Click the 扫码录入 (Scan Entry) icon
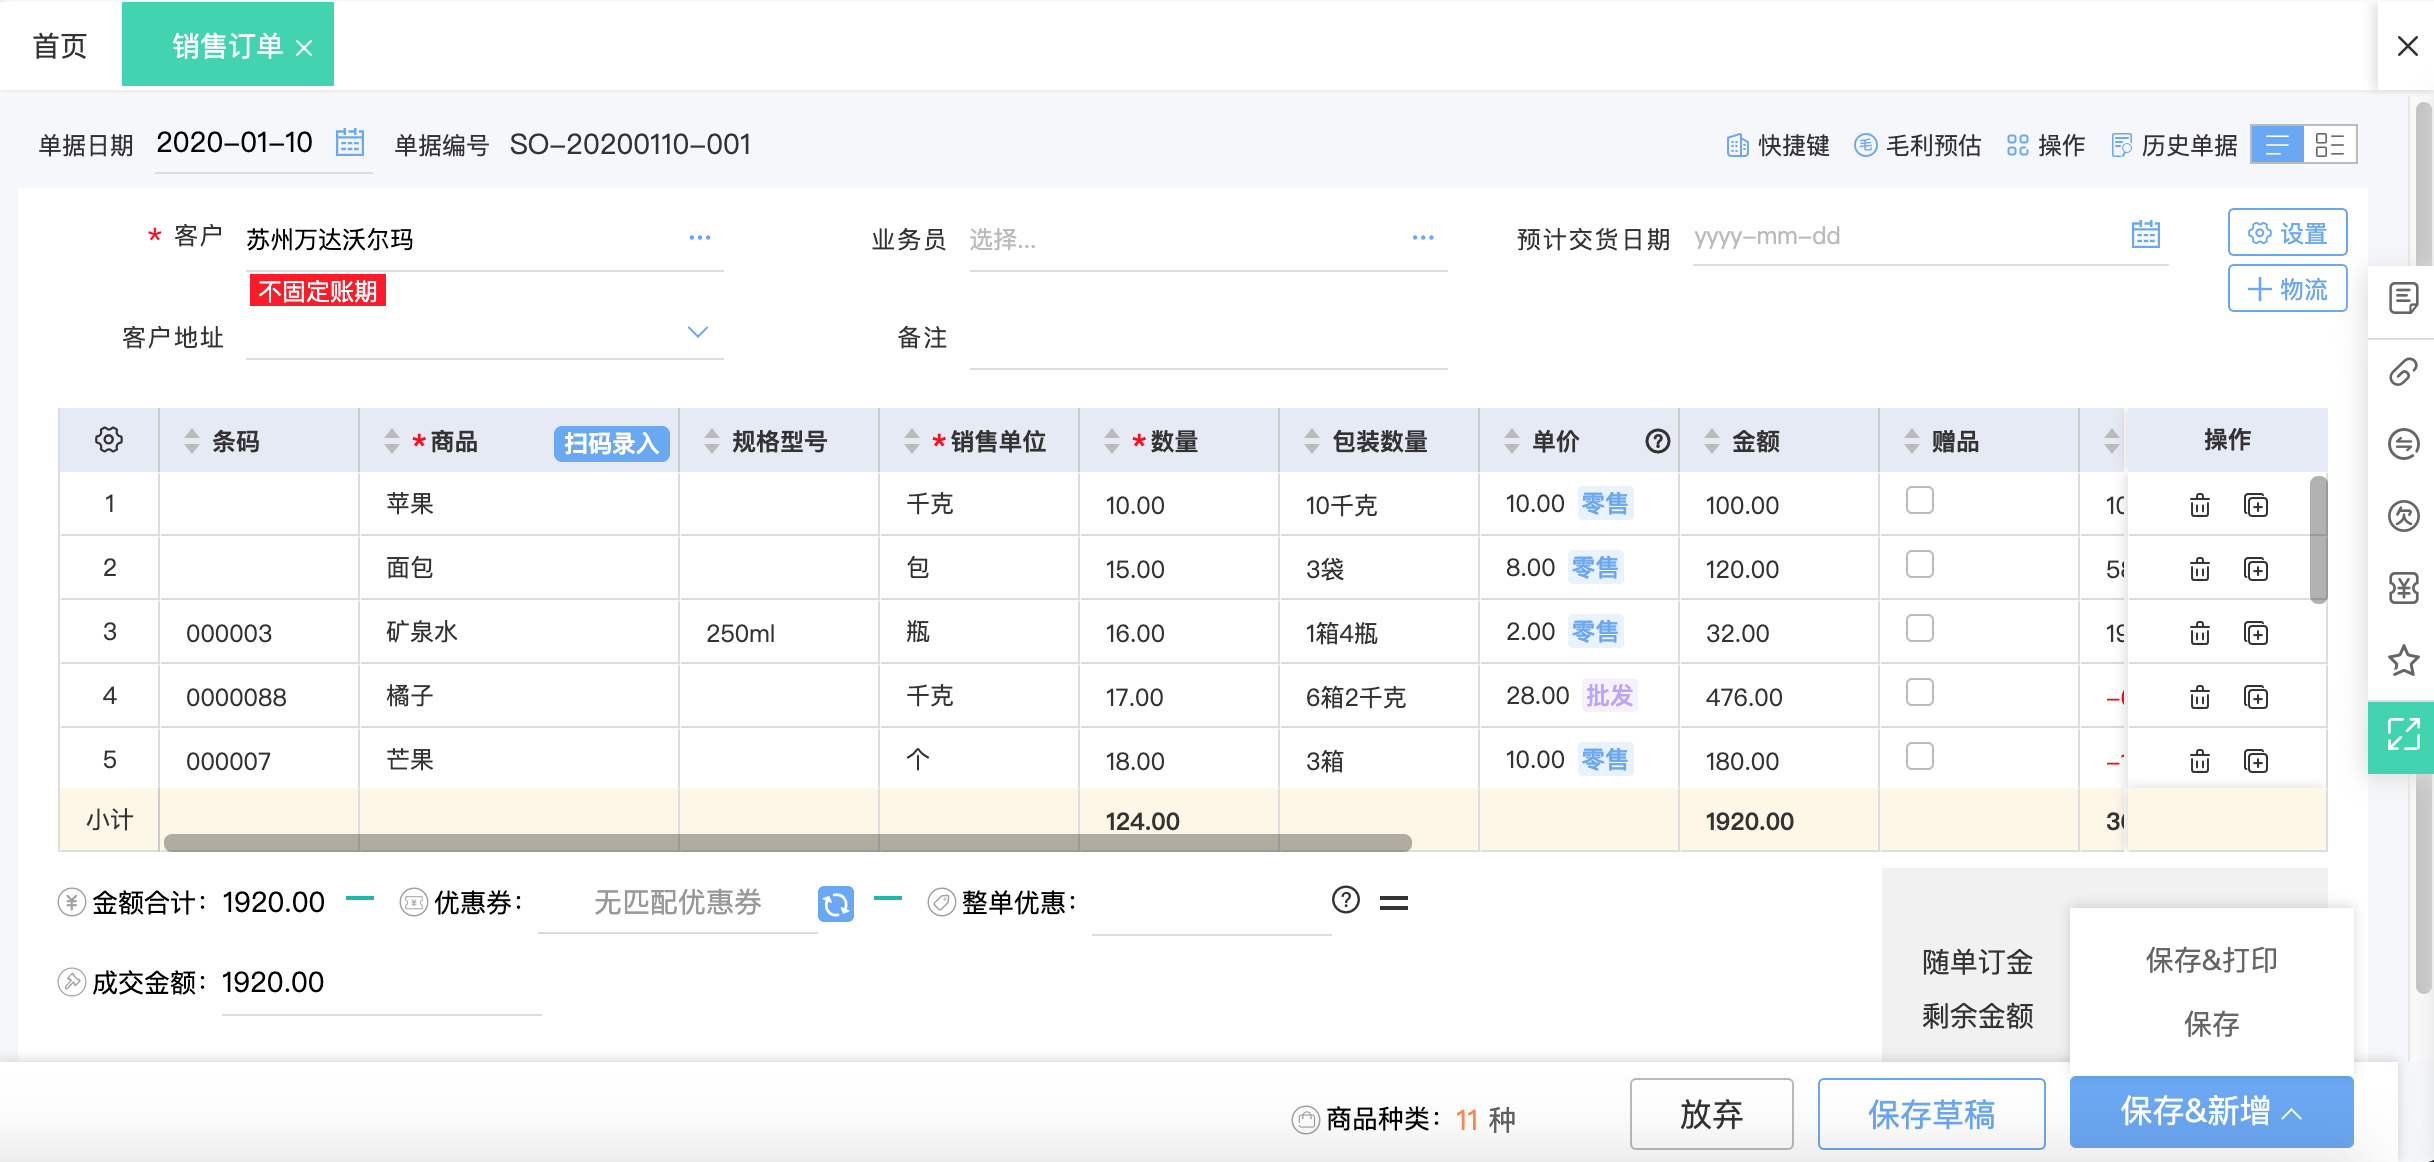This screenshot has width=2434, height=1162. pos(613,441)
